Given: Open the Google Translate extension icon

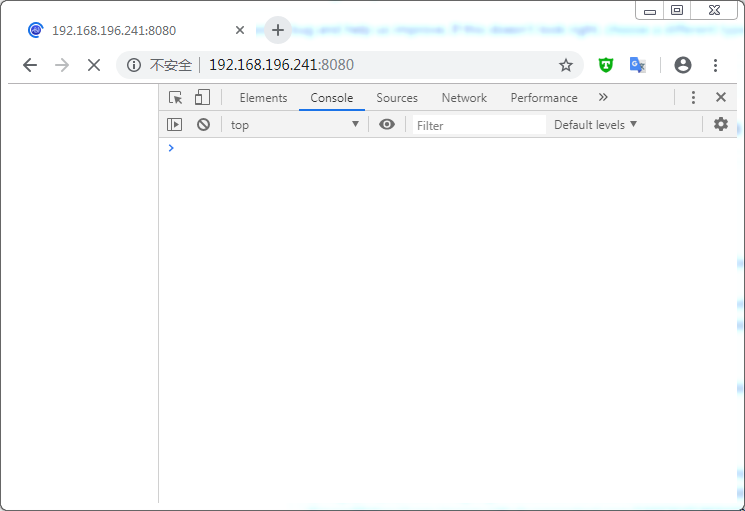Looking at the screenshot, I should [637, 65].
